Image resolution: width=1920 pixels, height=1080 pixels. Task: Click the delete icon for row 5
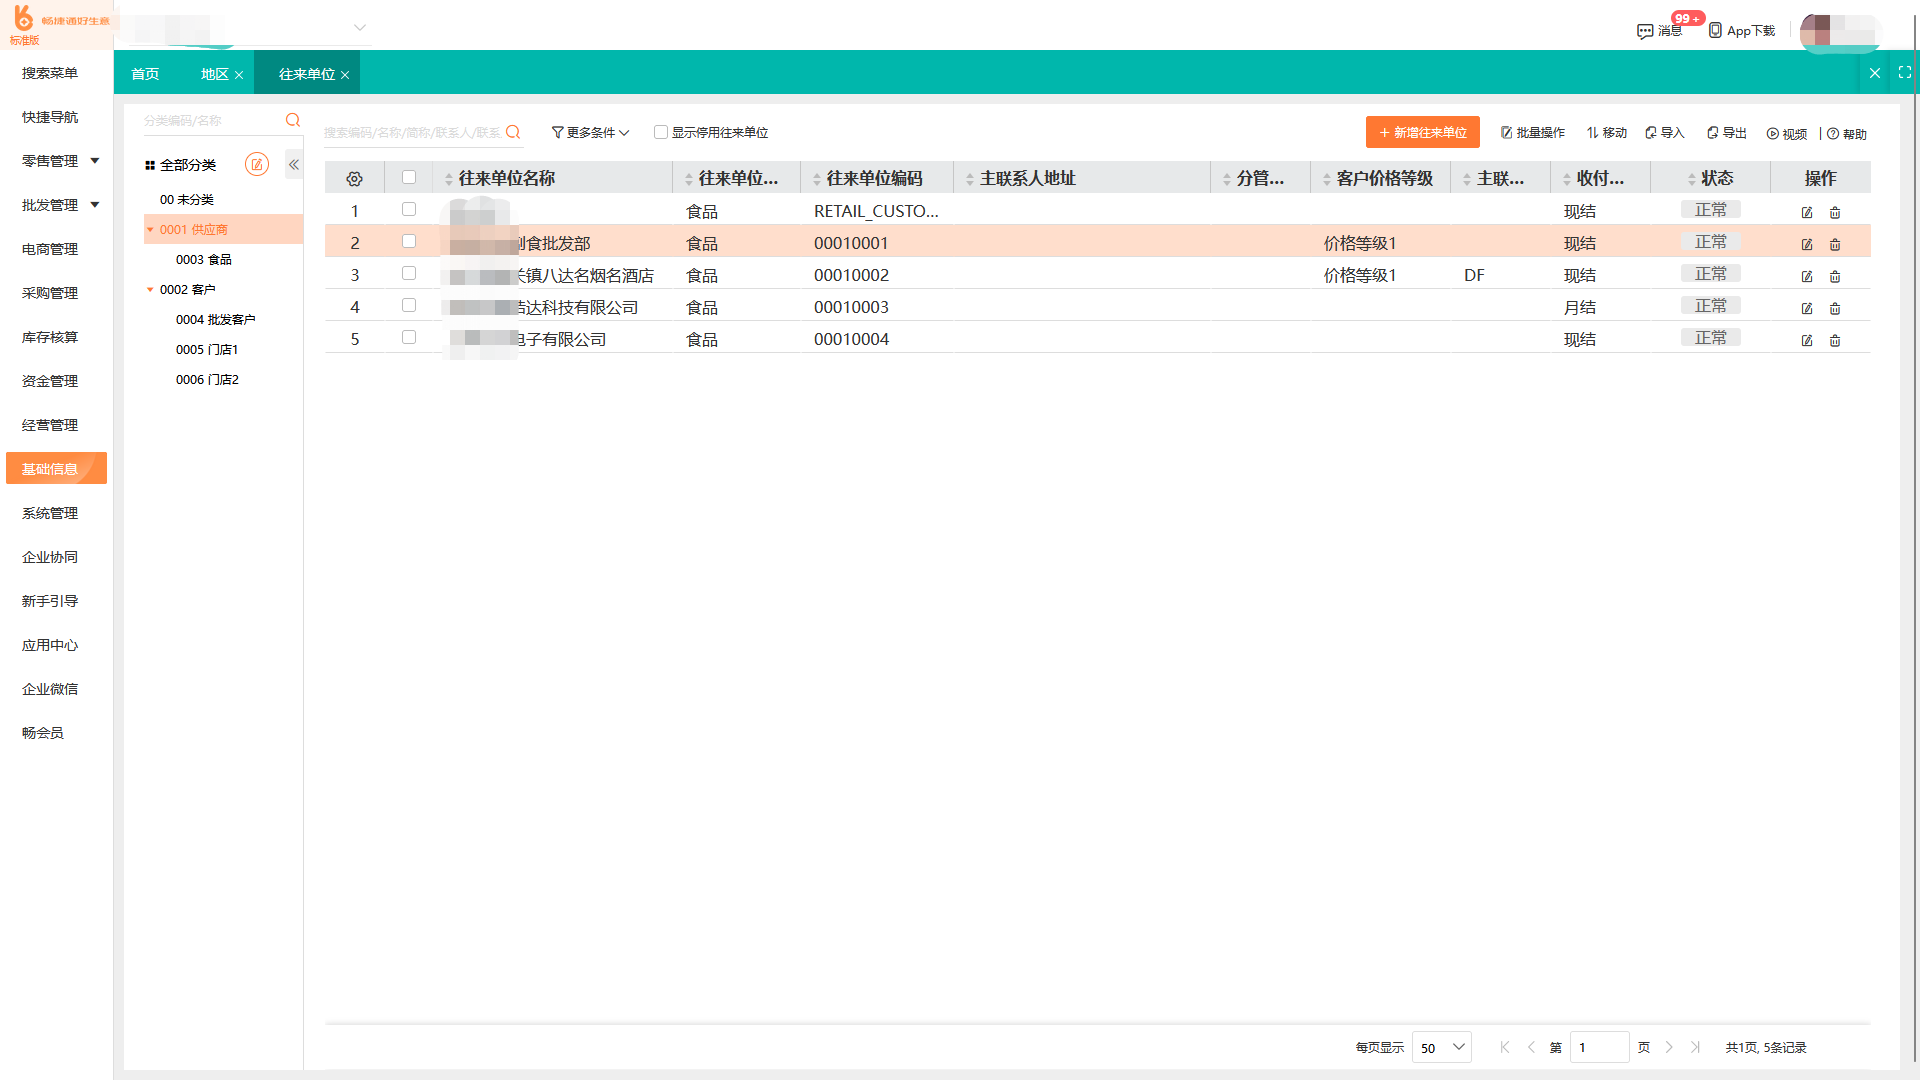[x=1834, y=339]
